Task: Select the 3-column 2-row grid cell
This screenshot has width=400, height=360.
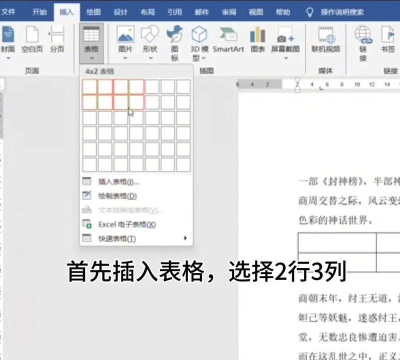Action: pos(121,102)
